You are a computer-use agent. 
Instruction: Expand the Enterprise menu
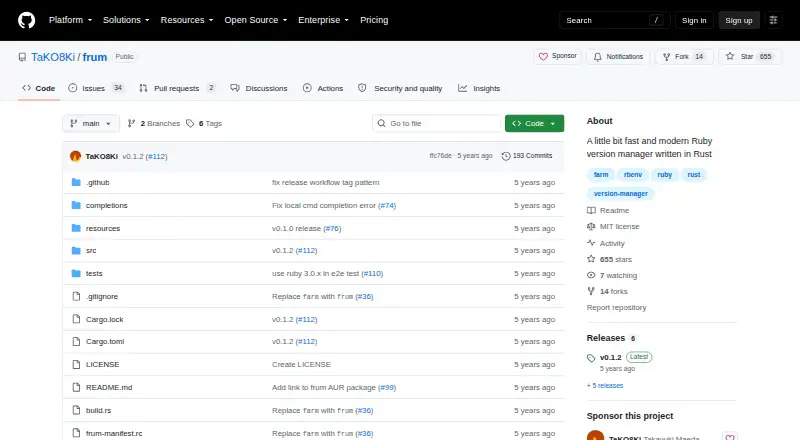323,20
